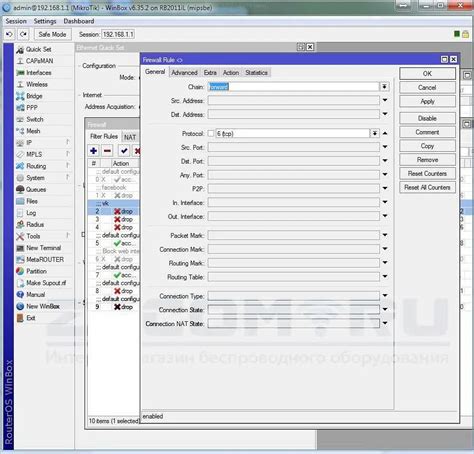Image resolution: width=474 pixels, height=454 pixels.
Task: Expand the Src. Address field
Action: tap(385, 100)
